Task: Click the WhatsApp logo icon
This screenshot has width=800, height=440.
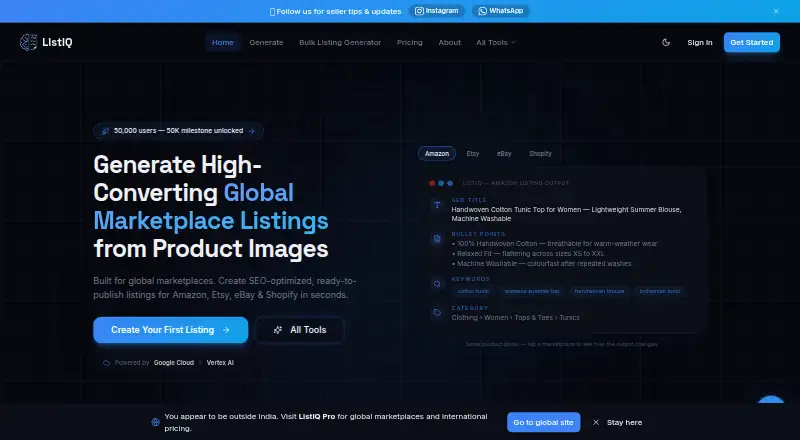Action: point(482,11)
